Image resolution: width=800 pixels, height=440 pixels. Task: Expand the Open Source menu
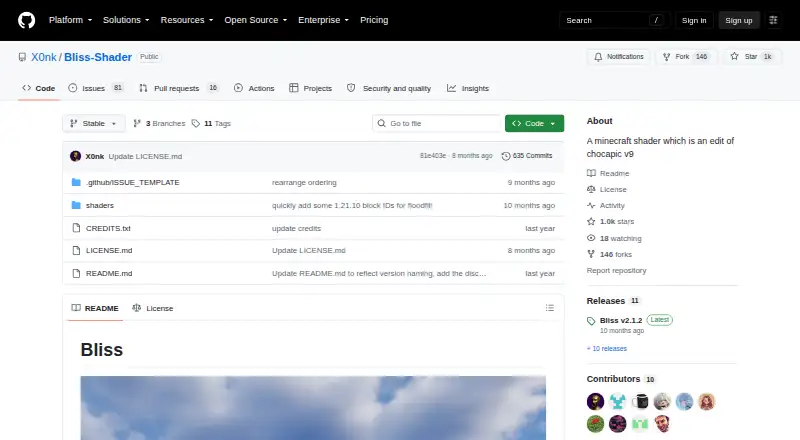tap(256, 20)
